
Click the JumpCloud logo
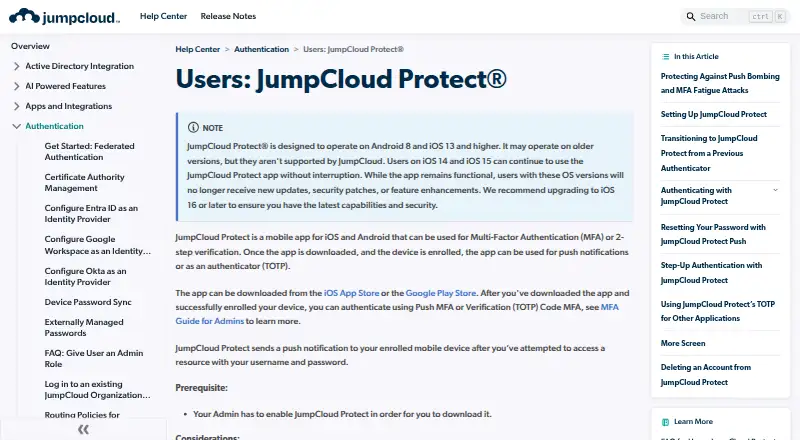64,16
